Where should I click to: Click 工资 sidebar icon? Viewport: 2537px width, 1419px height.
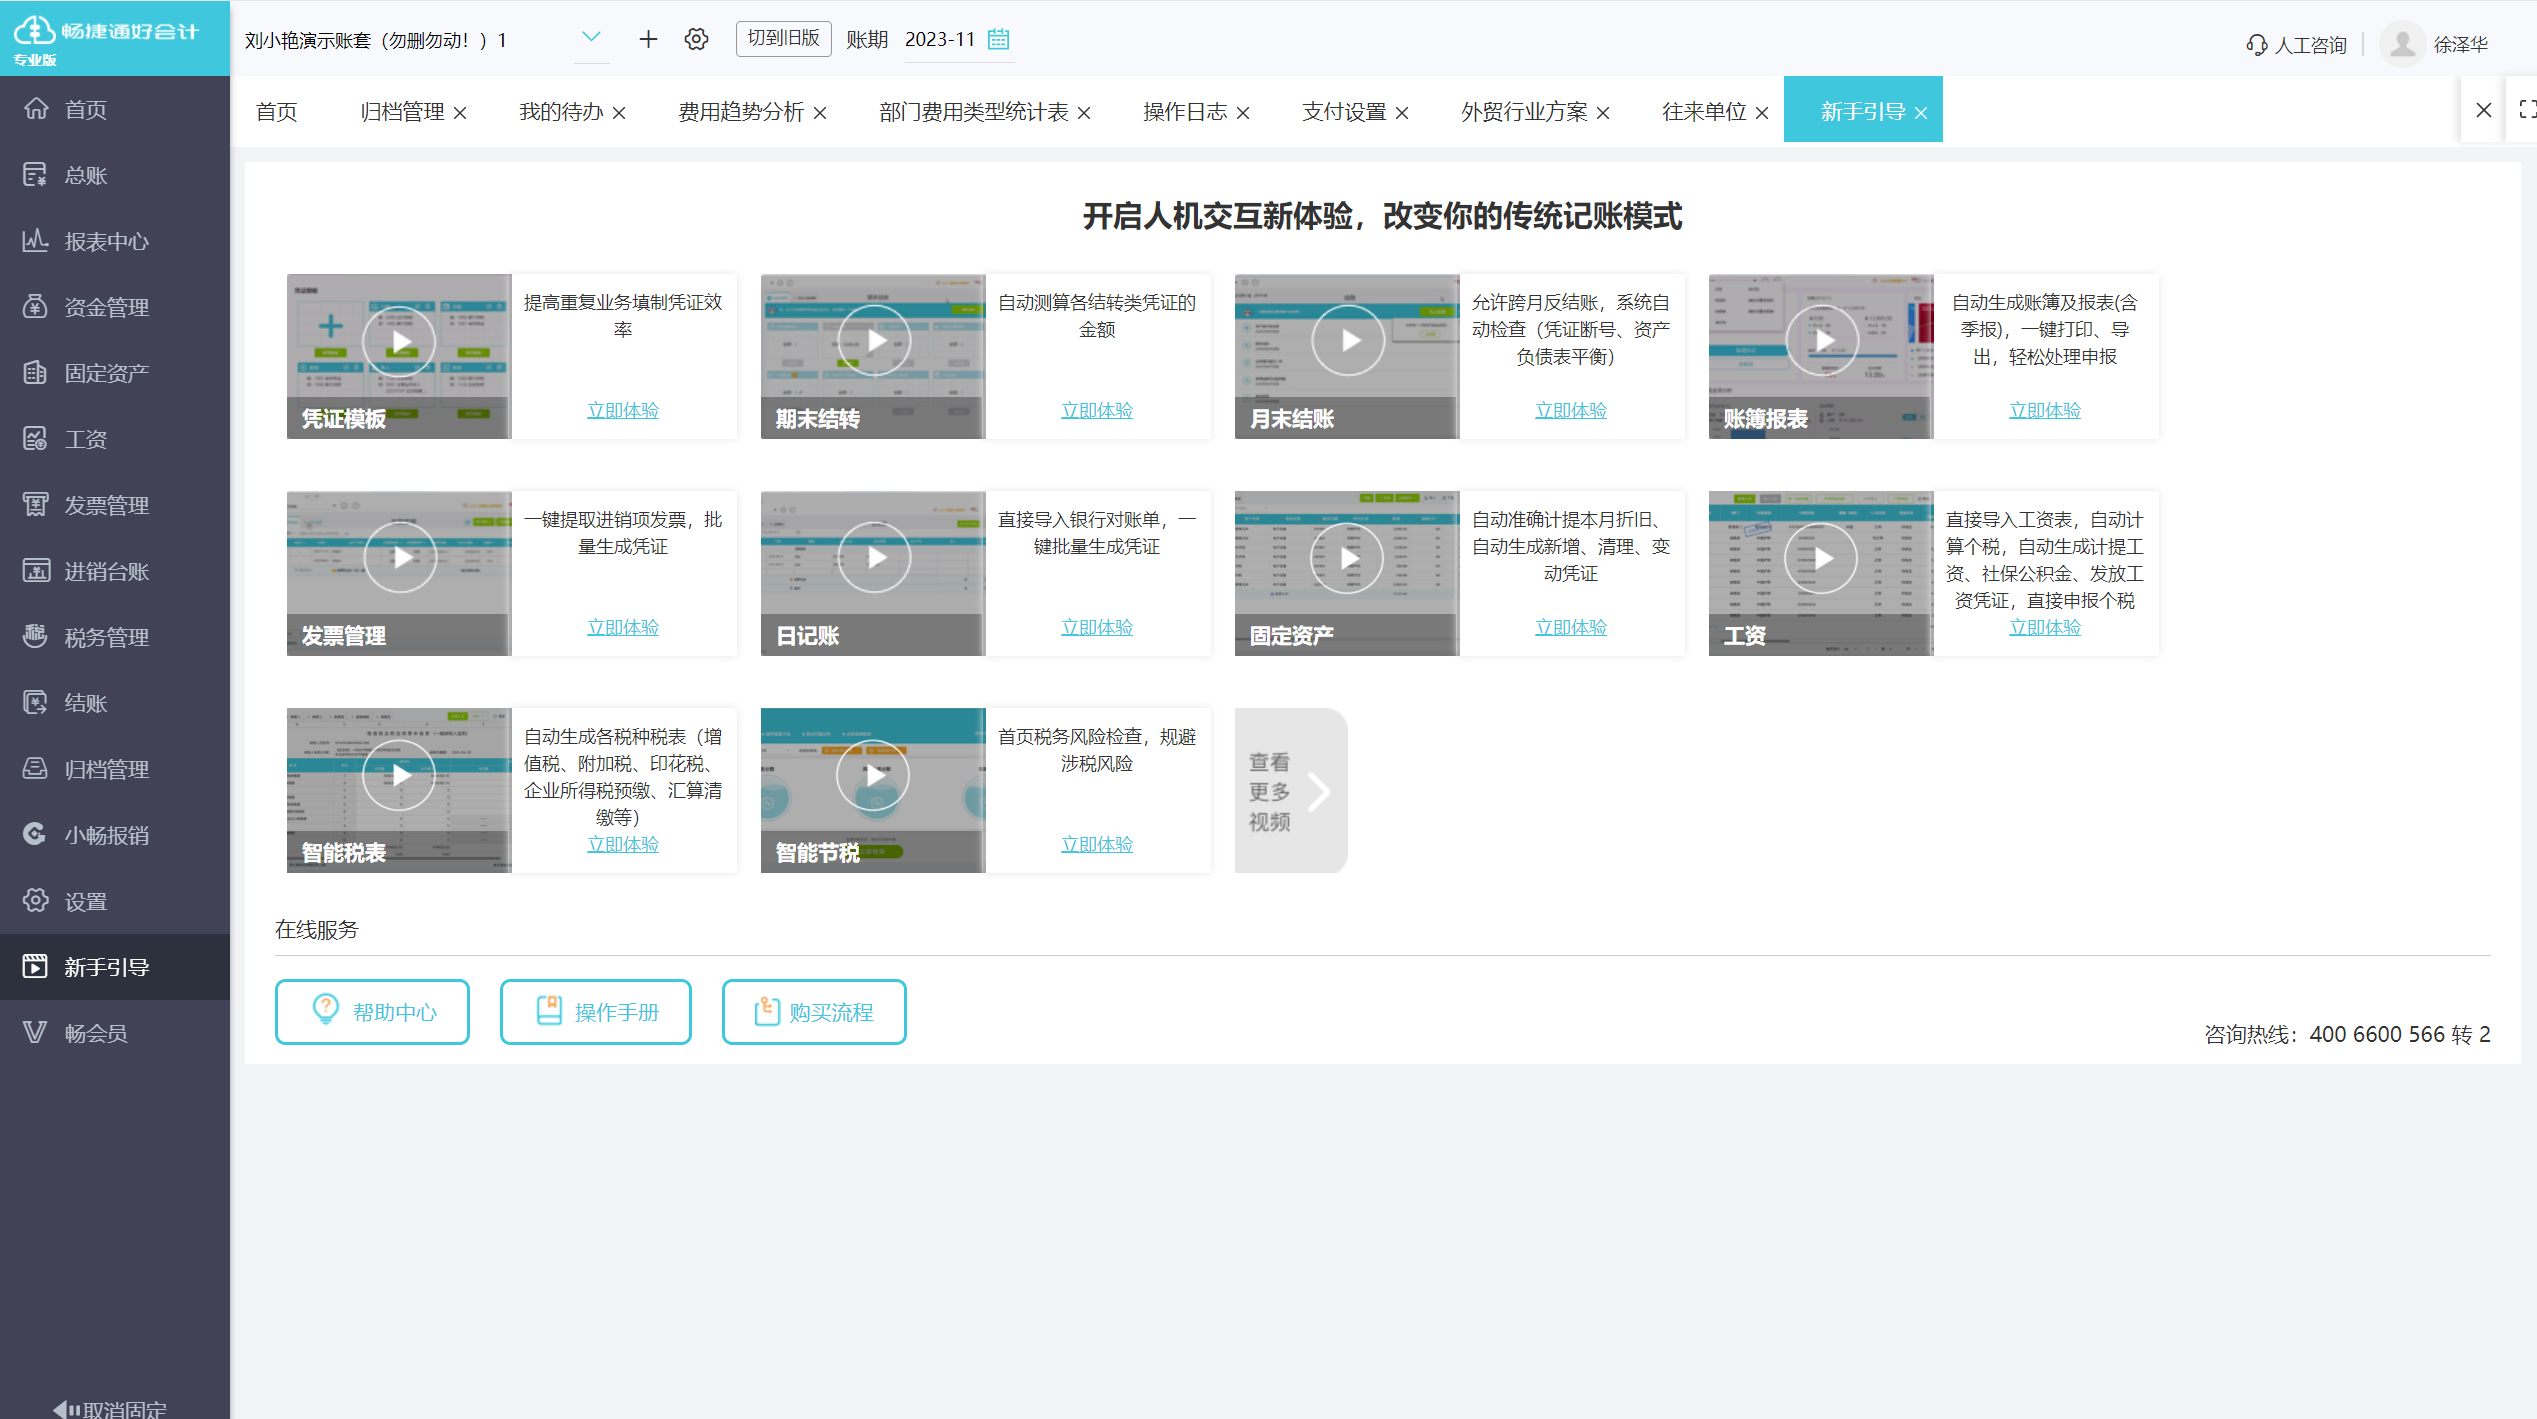pyautogui.click(x=113, y=439)
